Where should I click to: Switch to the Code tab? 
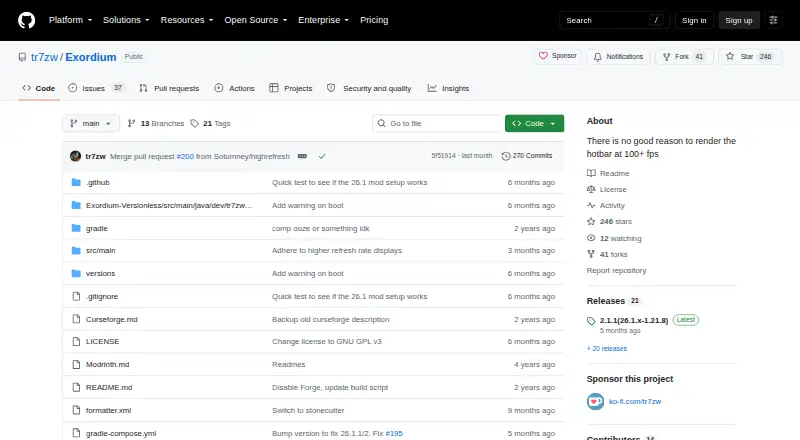tap(39, 88)
